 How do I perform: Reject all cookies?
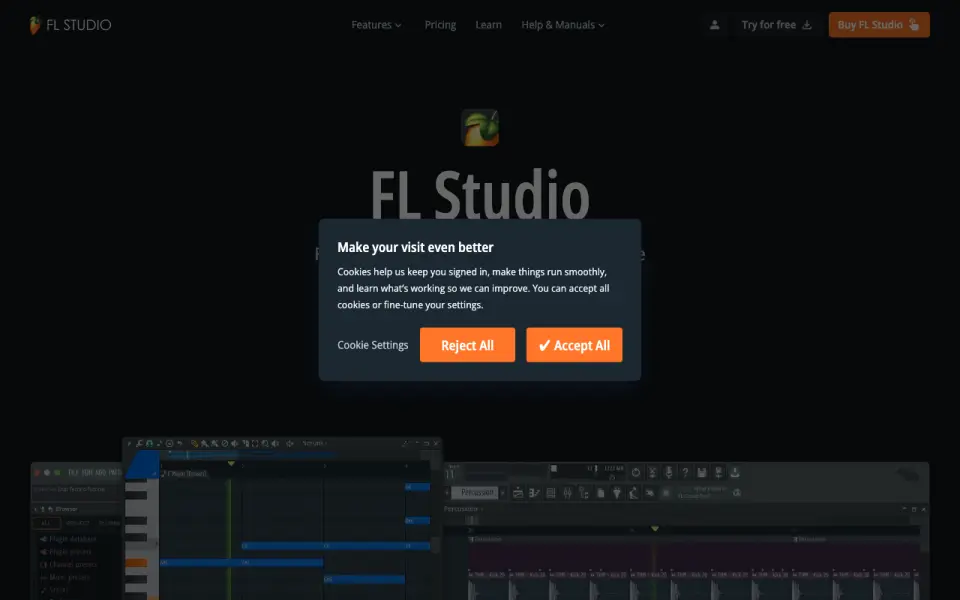tap(467, 345)
